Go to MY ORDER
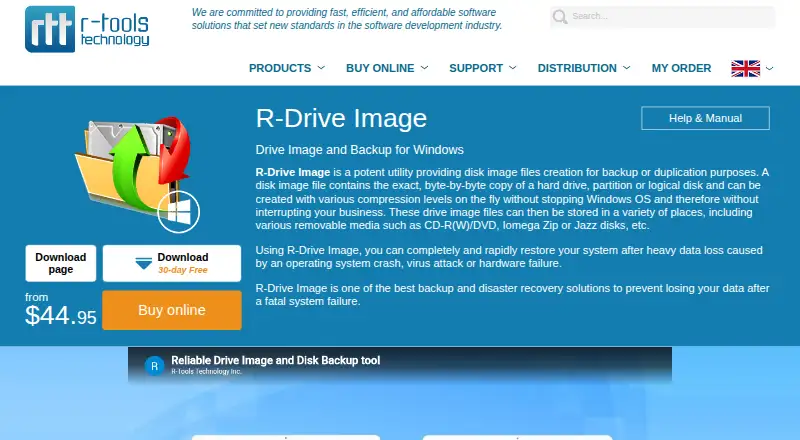This screenshot has width=800, height=440. click(x=681, y=68)
